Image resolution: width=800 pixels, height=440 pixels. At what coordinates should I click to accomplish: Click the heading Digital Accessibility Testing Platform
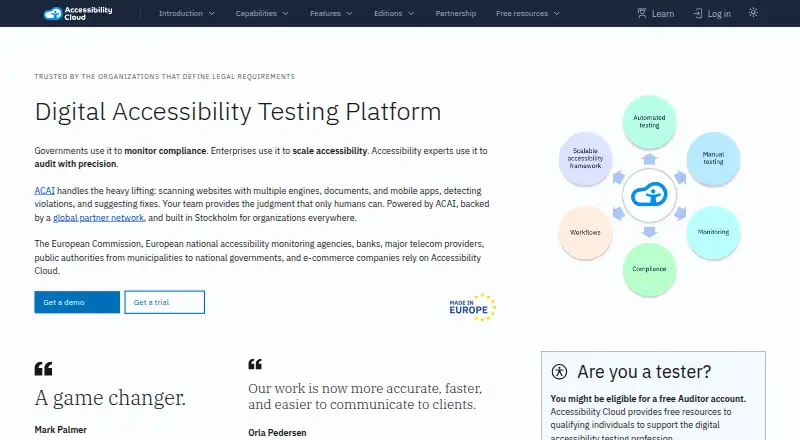(238, 112)
